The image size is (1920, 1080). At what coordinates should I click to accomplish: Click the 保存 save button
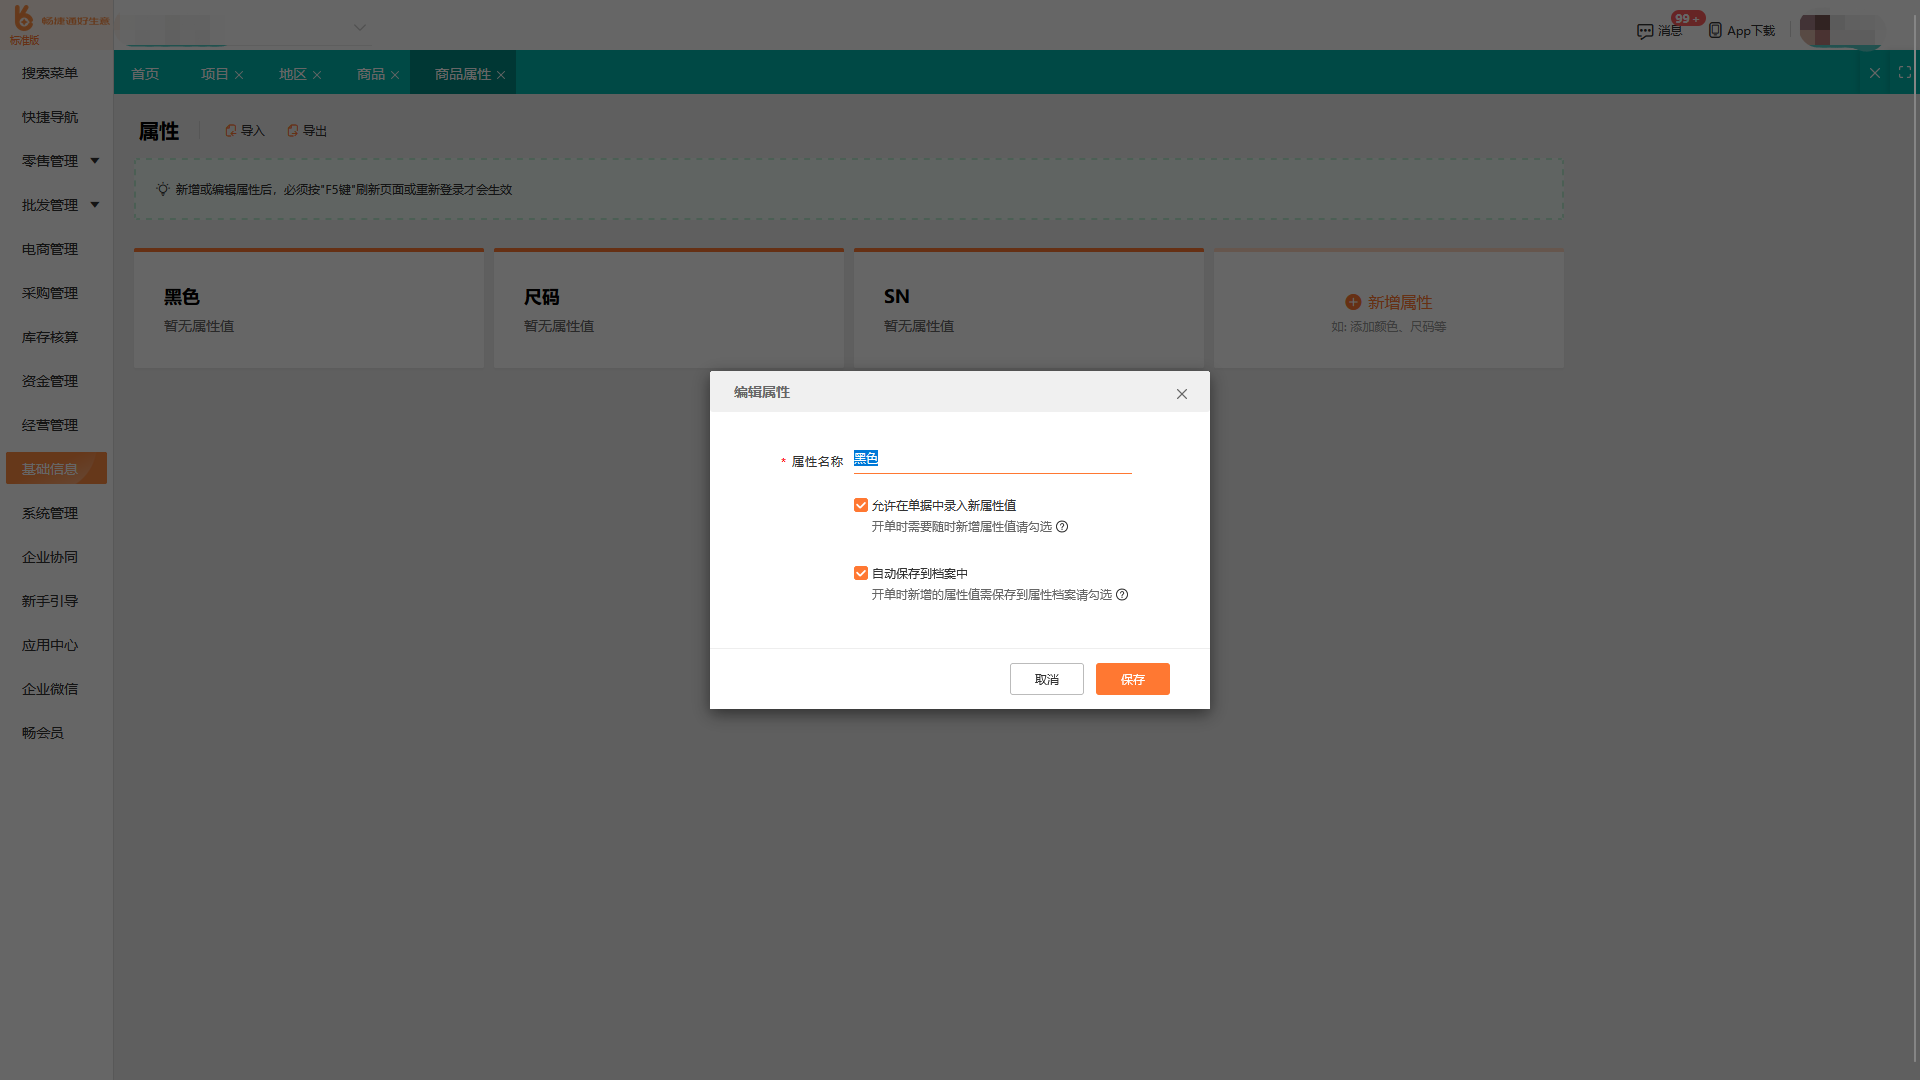[x=1133, y=679]
